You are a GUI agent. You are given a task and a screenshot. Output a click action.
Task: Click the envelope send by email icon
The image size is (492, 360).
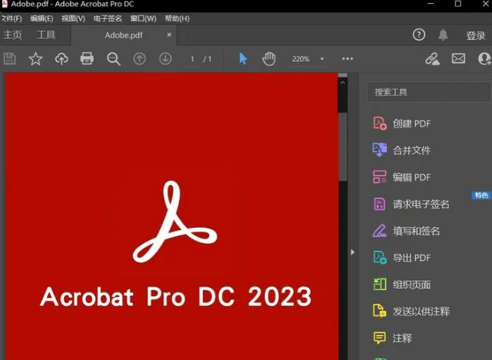coord(458,59)
